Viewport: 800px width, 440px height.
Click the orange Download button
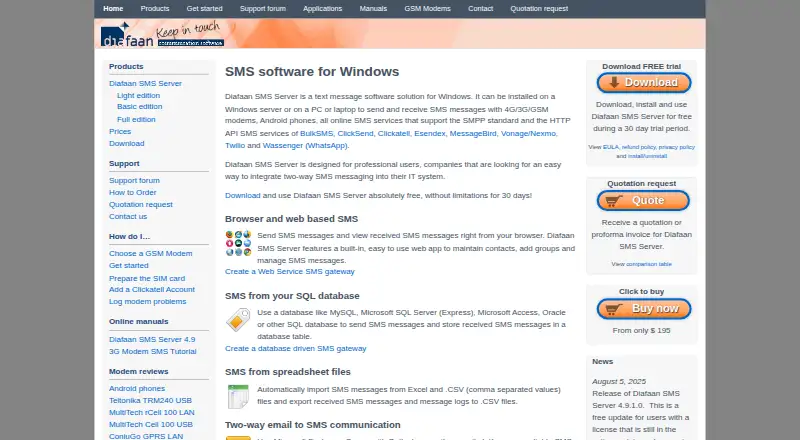point(644,83)
